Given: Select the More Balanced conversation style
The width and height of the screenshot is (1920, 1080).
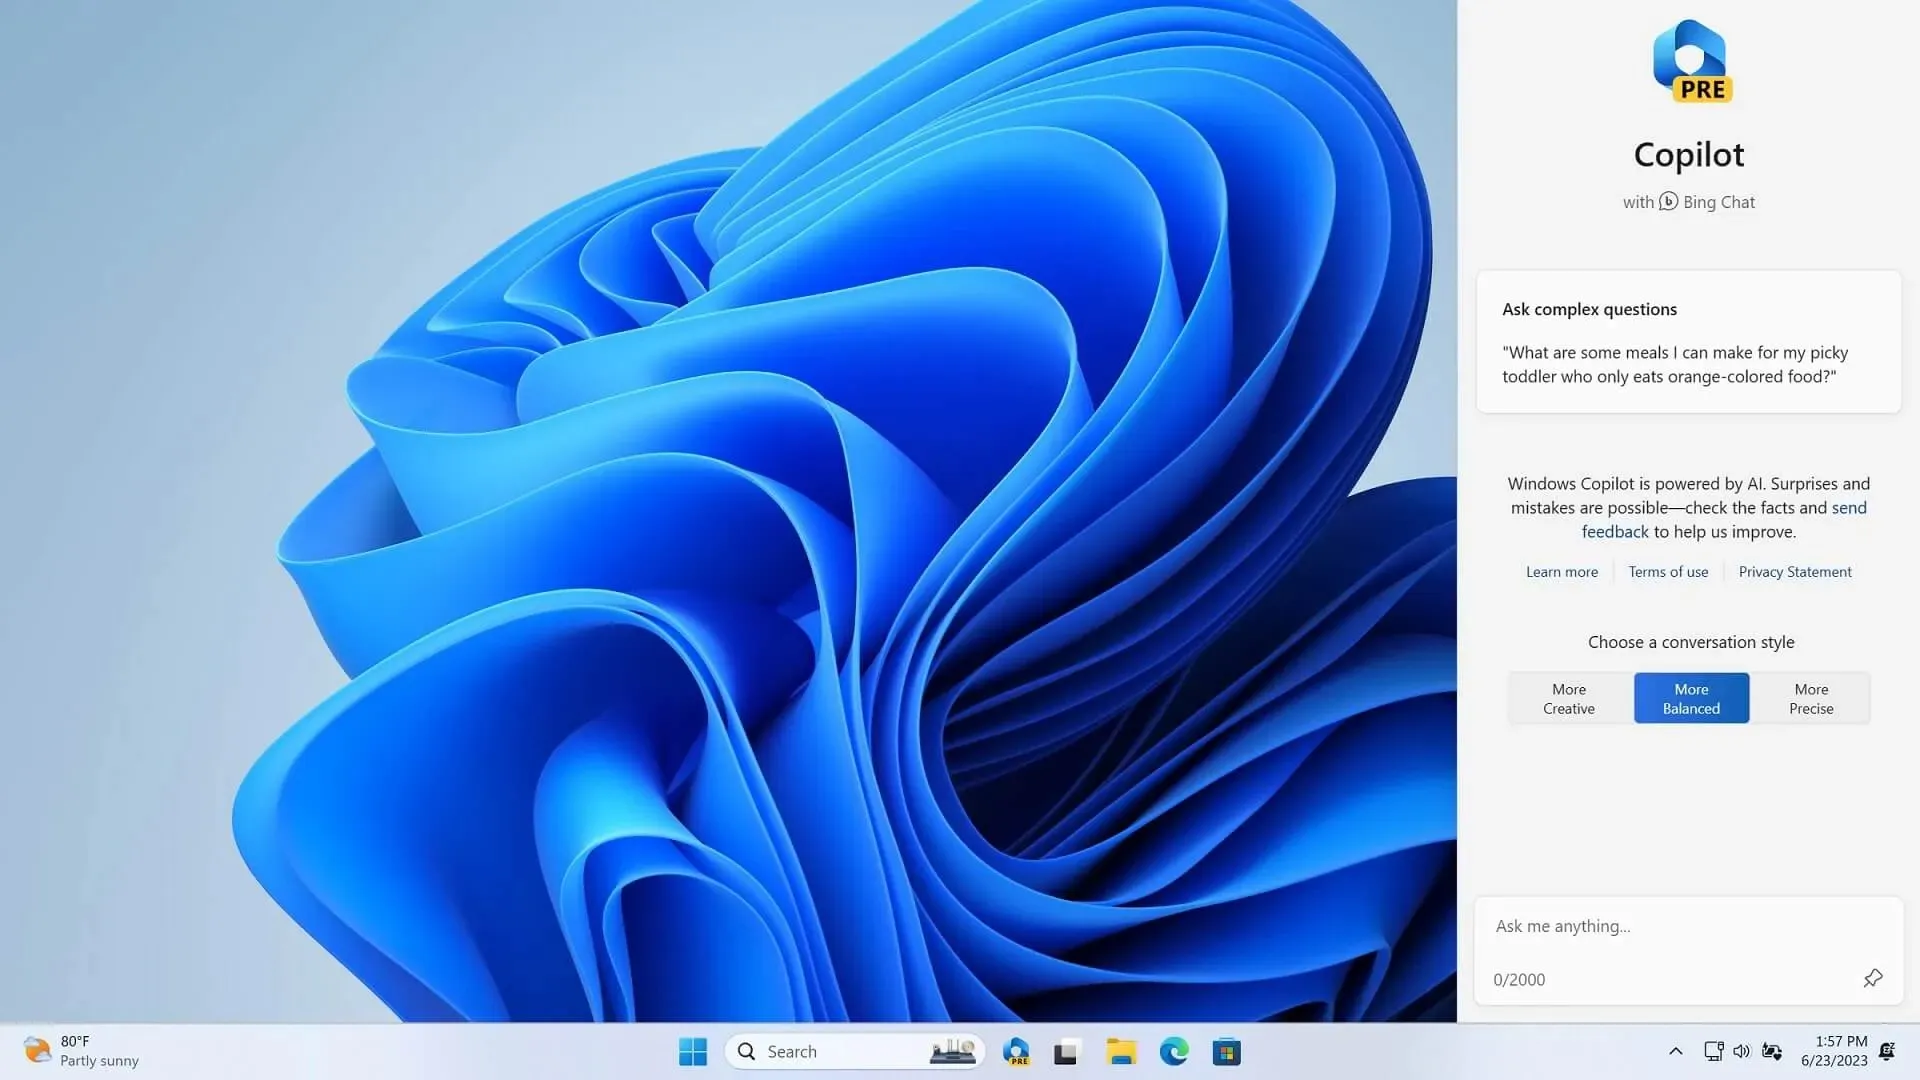Looking at the screenshot, I should point(1691,698).
